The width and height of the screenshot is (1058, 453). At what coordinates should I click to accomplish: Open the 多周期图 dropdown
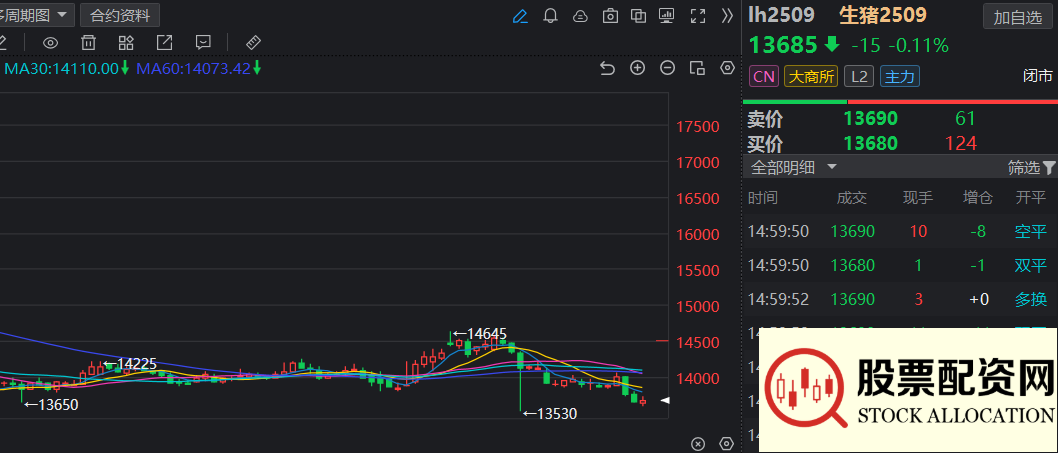(x=36, y=15)
